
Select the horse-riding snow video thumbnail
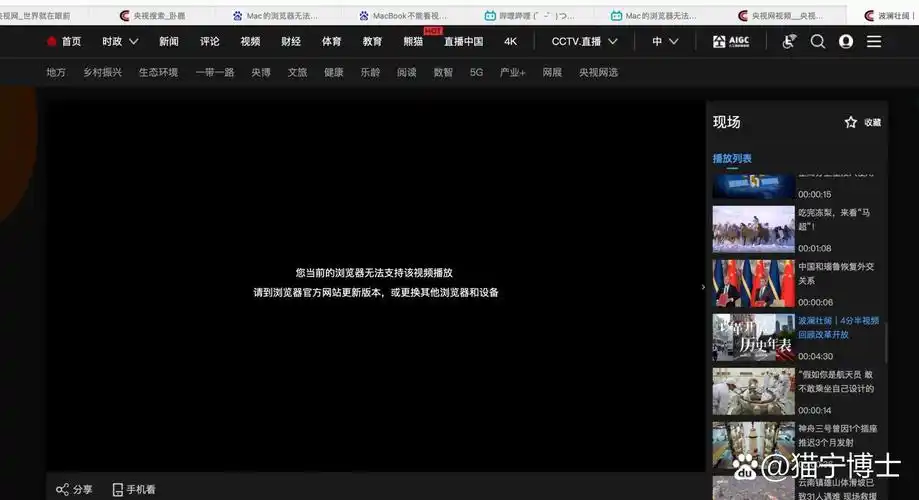click(753, 229)
